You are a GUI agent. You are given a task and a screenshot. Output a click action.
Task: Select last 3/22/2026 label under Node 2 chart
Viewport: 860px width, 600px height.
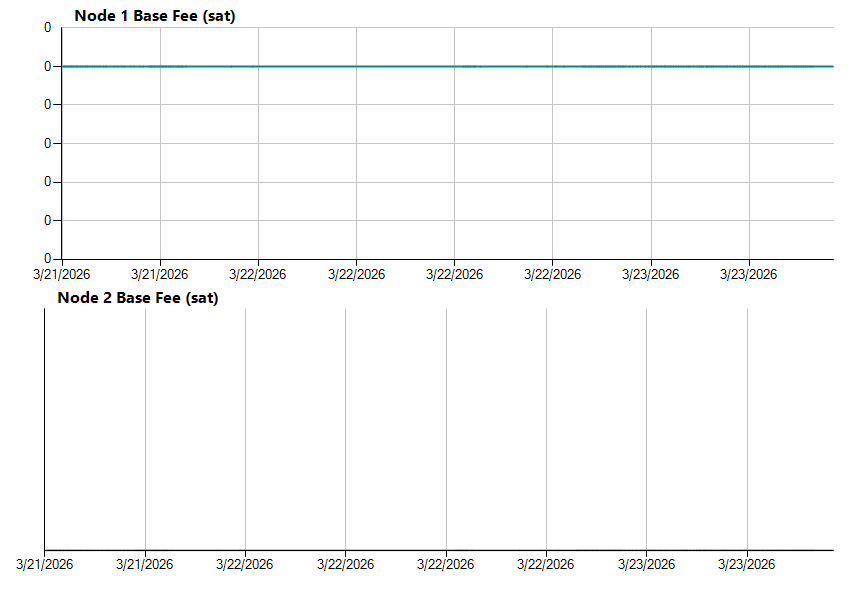coord(546,564)
